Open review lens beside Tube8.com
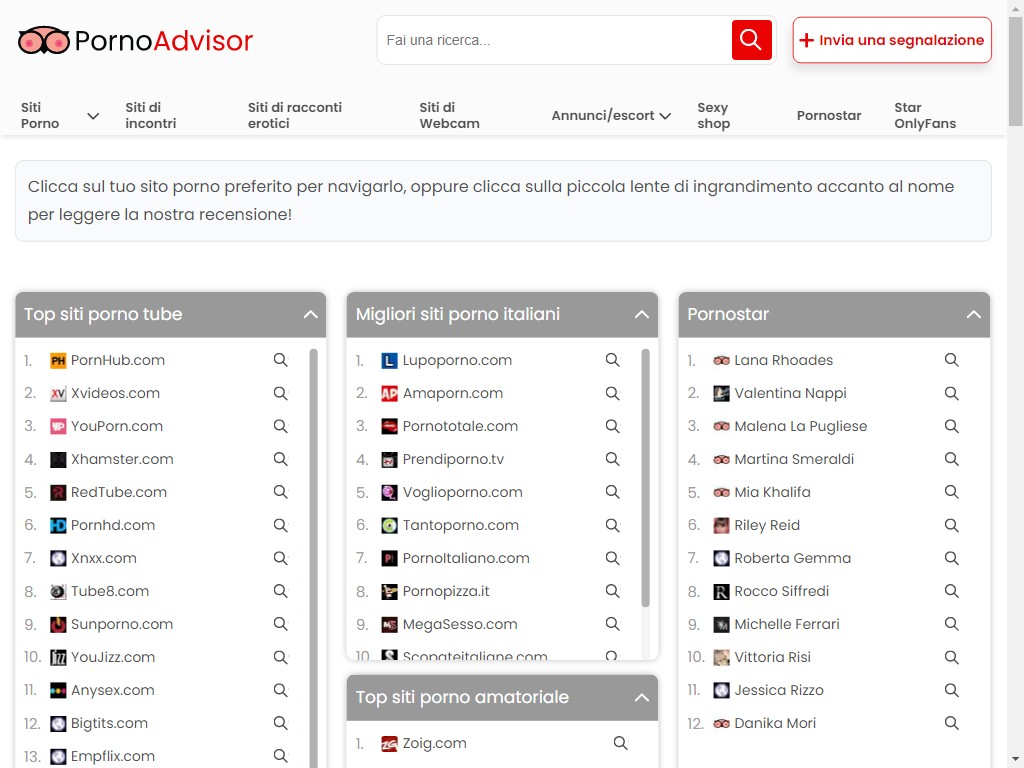The height and width of the screenshot is (768, 1024). [x=281, y=591]
